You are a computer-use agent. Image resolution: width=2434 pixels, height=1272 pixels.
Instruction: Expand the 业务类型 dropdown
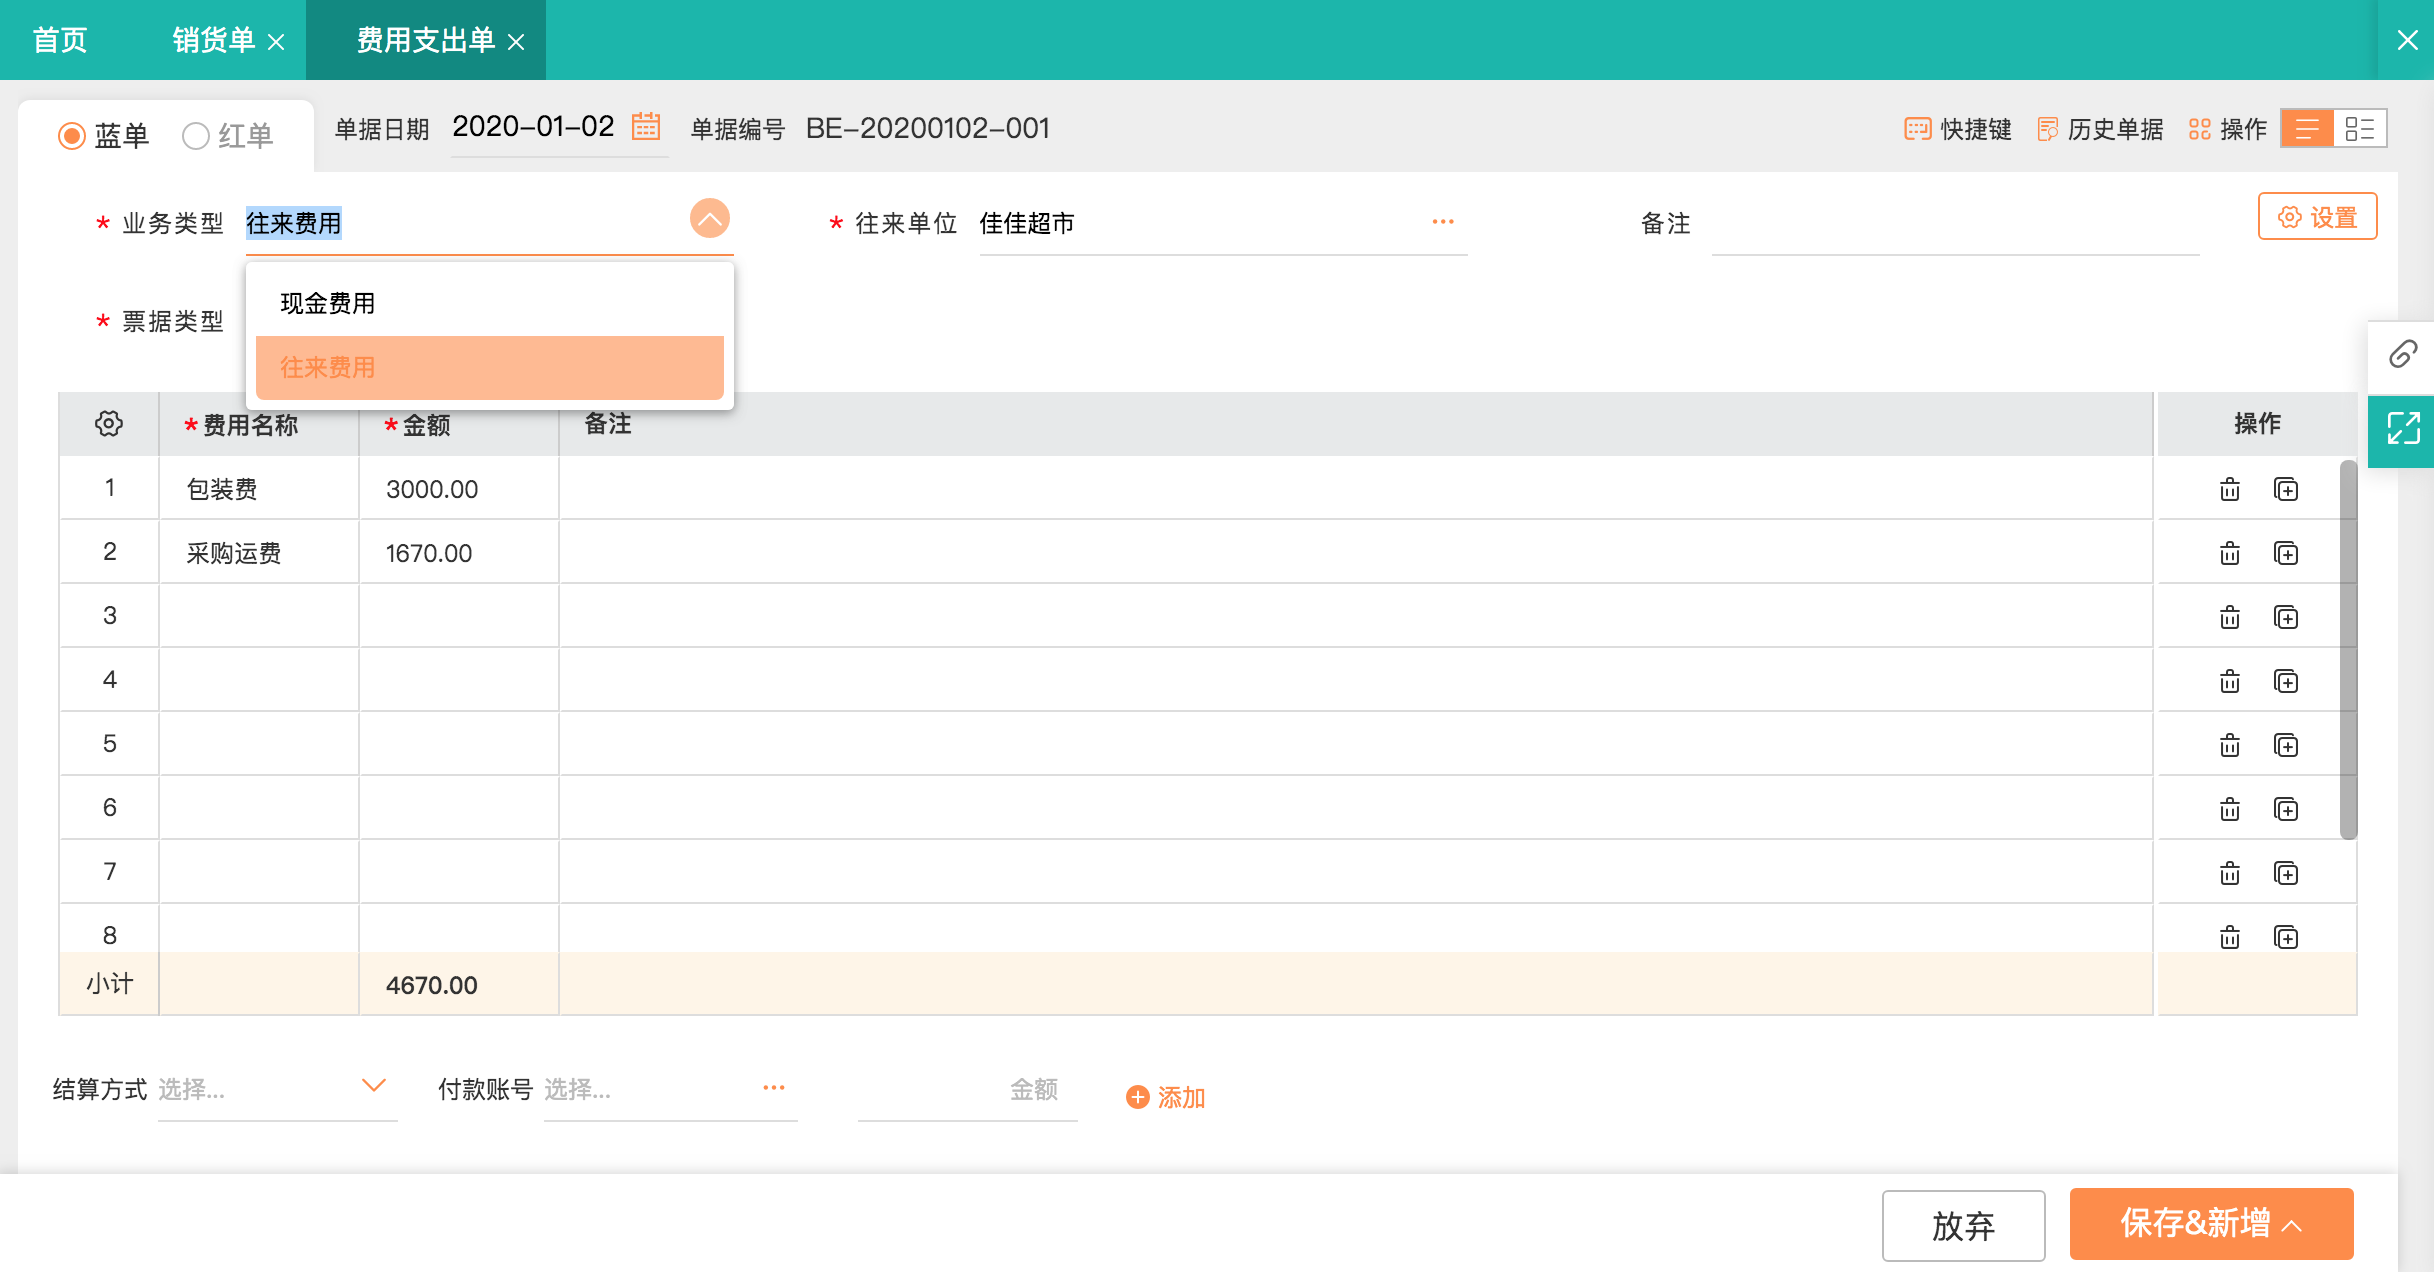708,221
